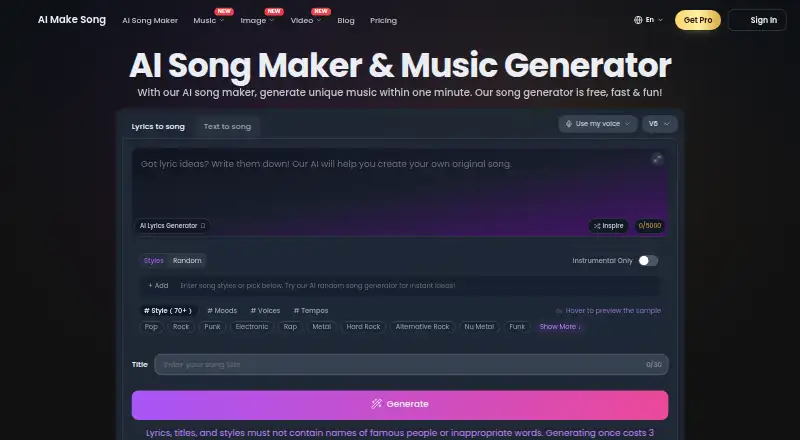
Task: Focus the song Title input field
Action: [411, 364]
